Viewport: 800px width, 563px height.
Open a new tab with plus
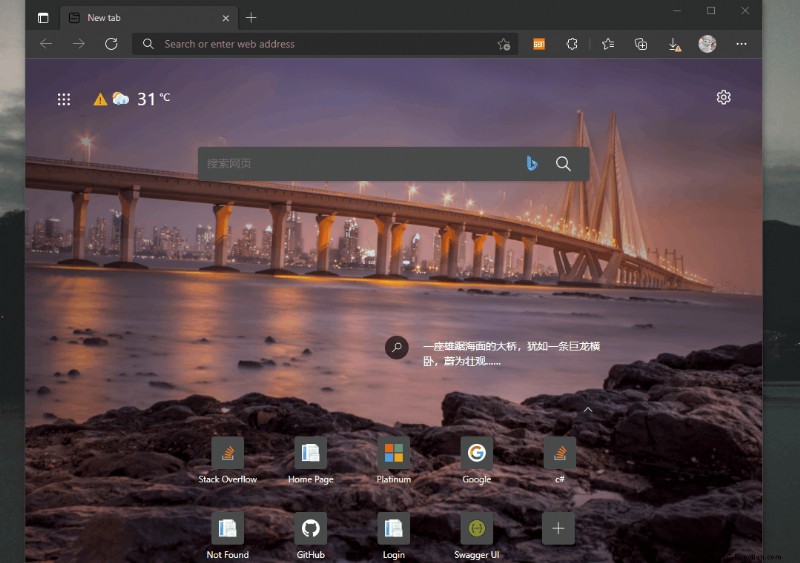(x=251, y=18)
